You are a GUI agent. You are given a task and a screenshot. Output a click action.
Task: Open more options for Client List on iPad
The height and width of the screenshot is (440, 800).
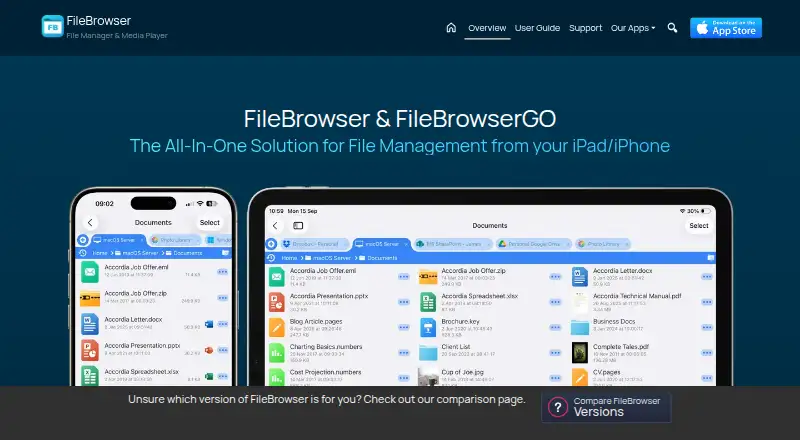pyautogui.click(x=555, y=353)
